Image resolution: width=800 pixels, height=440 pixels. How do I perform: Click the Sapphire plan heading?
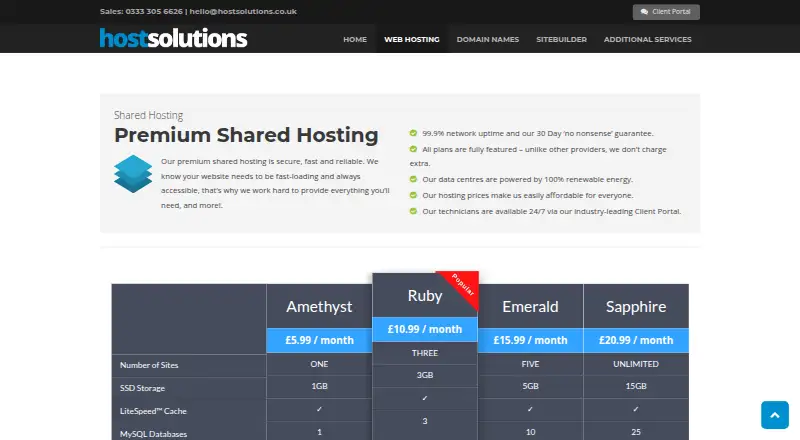(x=636, y=307)
